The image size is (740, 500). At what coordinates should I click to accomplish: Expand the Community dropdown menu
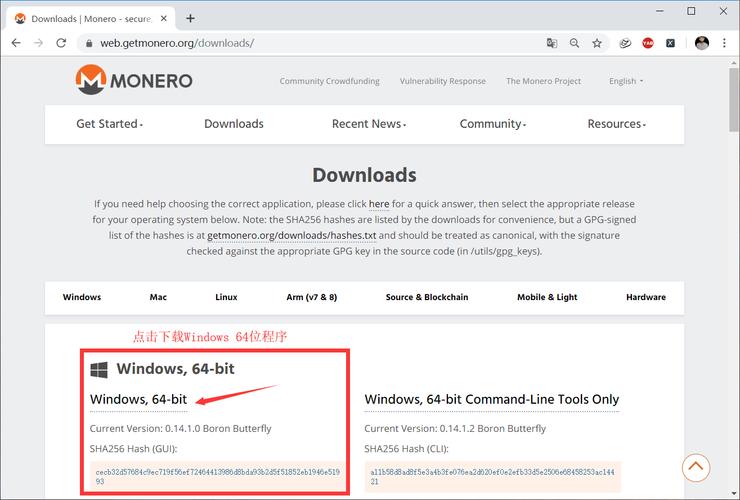492,124
